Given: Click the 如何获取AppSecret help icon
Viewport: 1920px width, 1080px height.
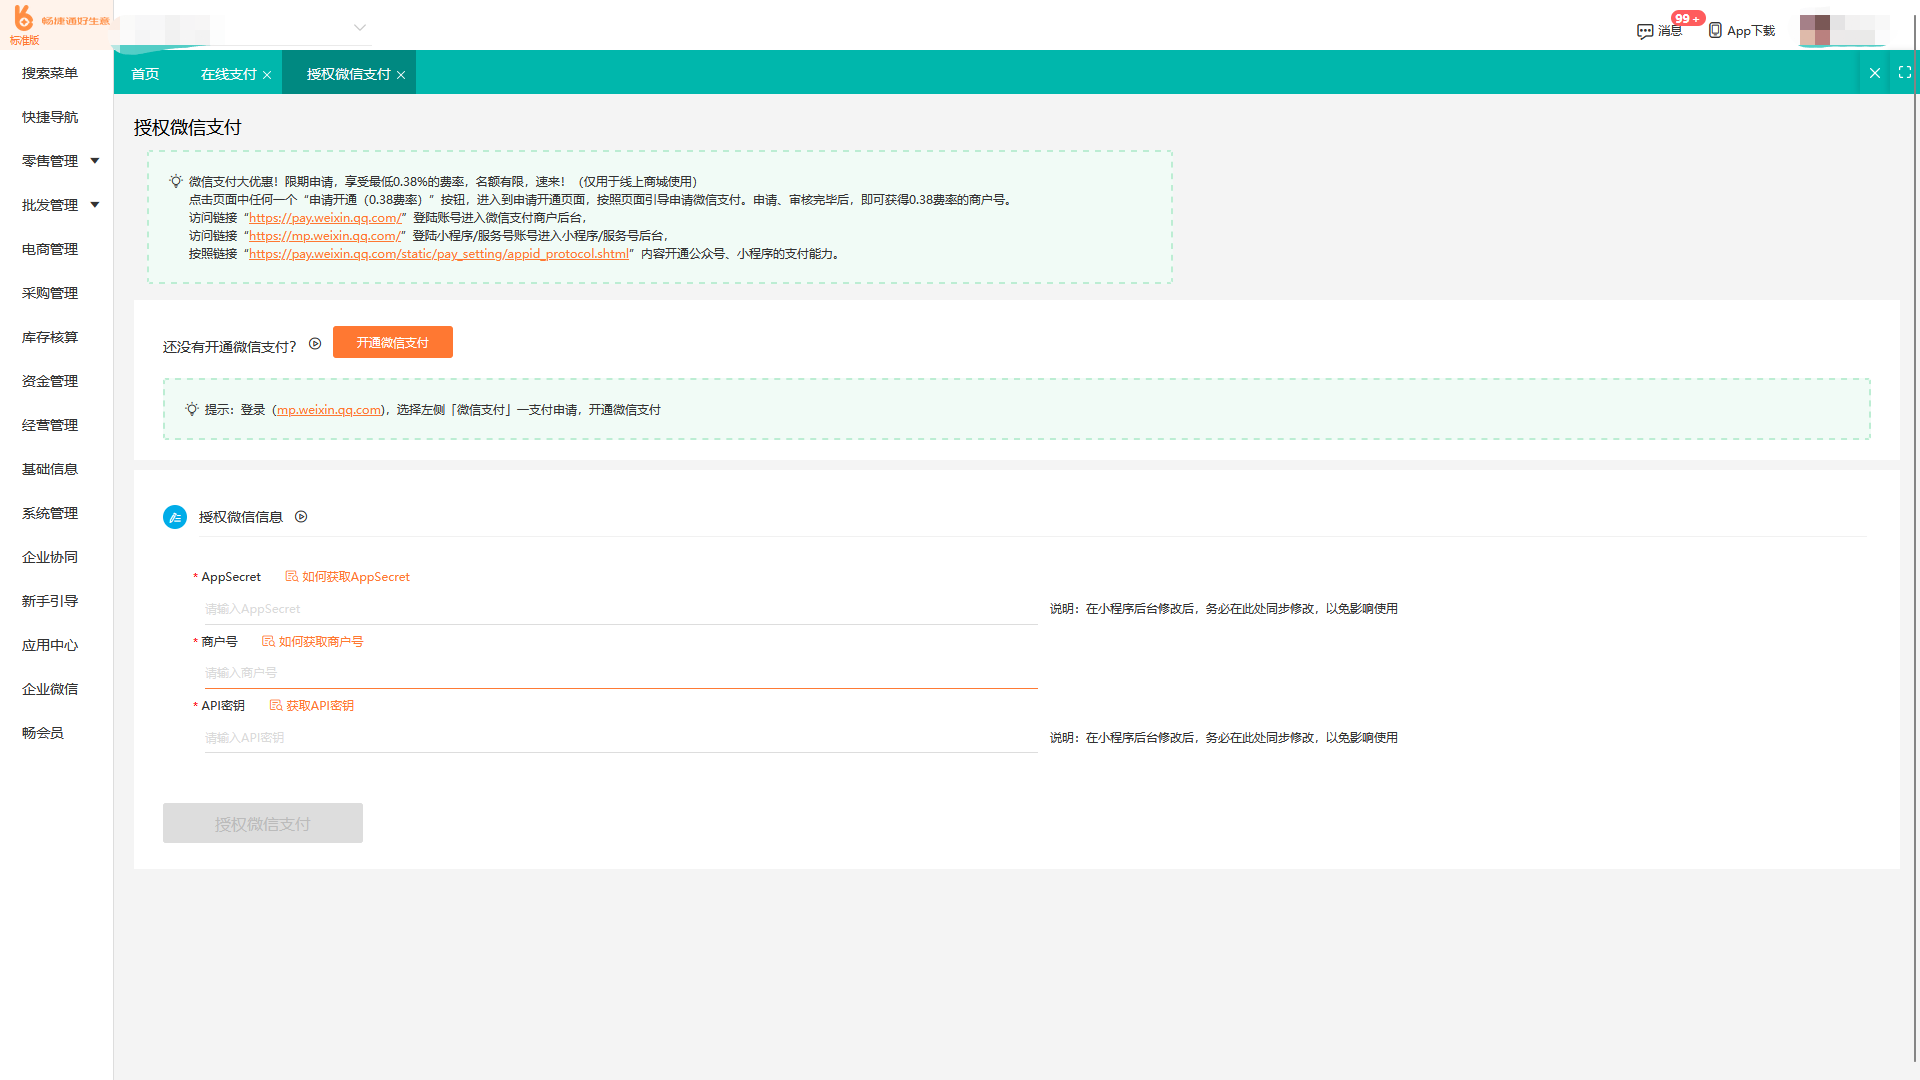Looking at the screenshot, I should [291, 576].
